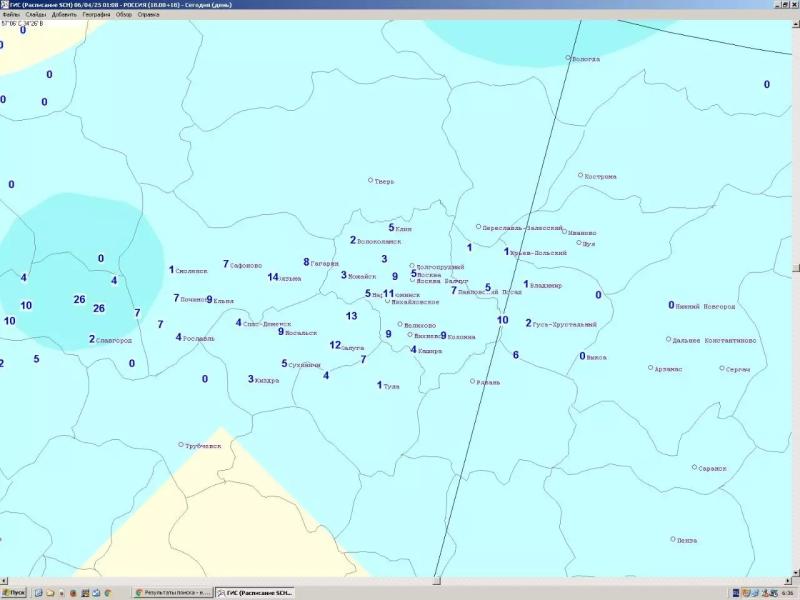Click the Саранск city marker

click(694, 466)
